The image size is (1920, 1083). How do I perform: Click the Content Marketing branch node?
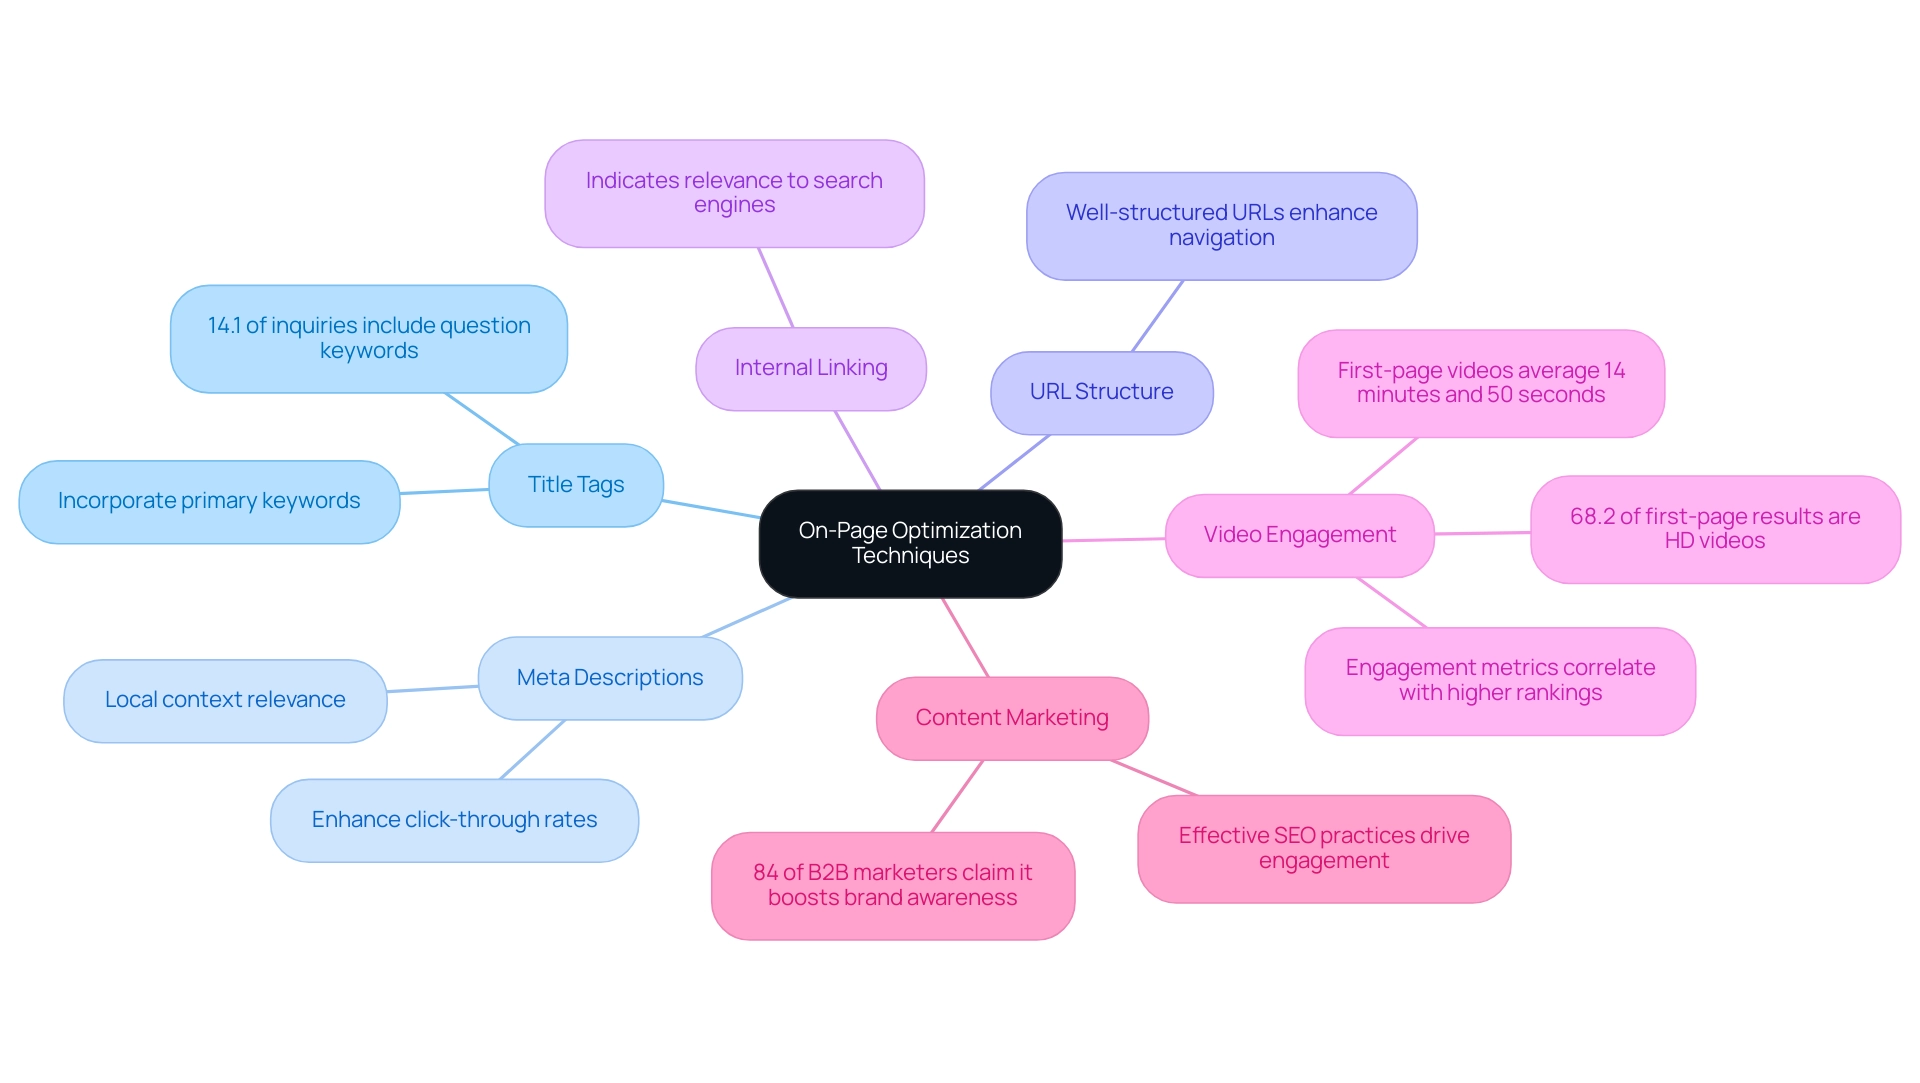1009,718
